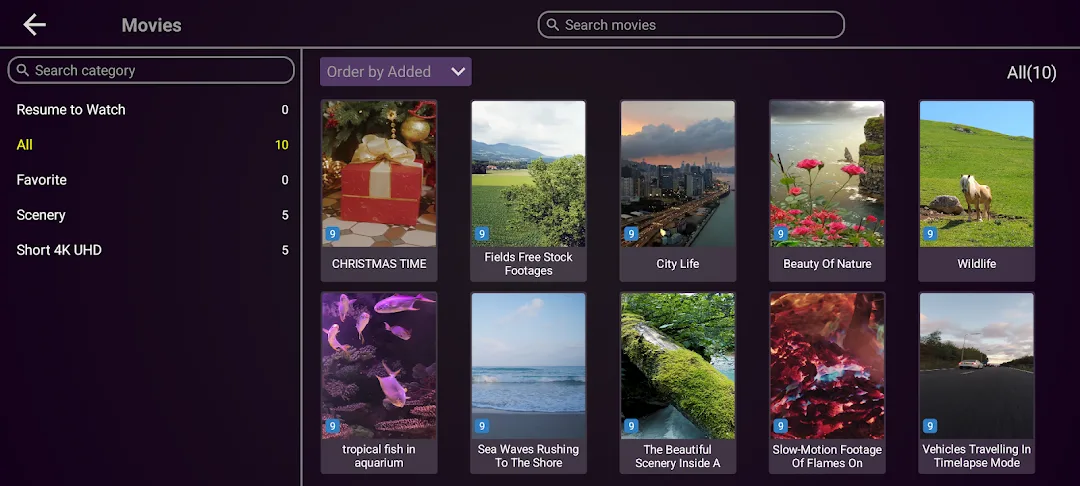Click the CHRISTMAS TIME title text
This screenshot has height=486, width=1080.
(379, 264)
